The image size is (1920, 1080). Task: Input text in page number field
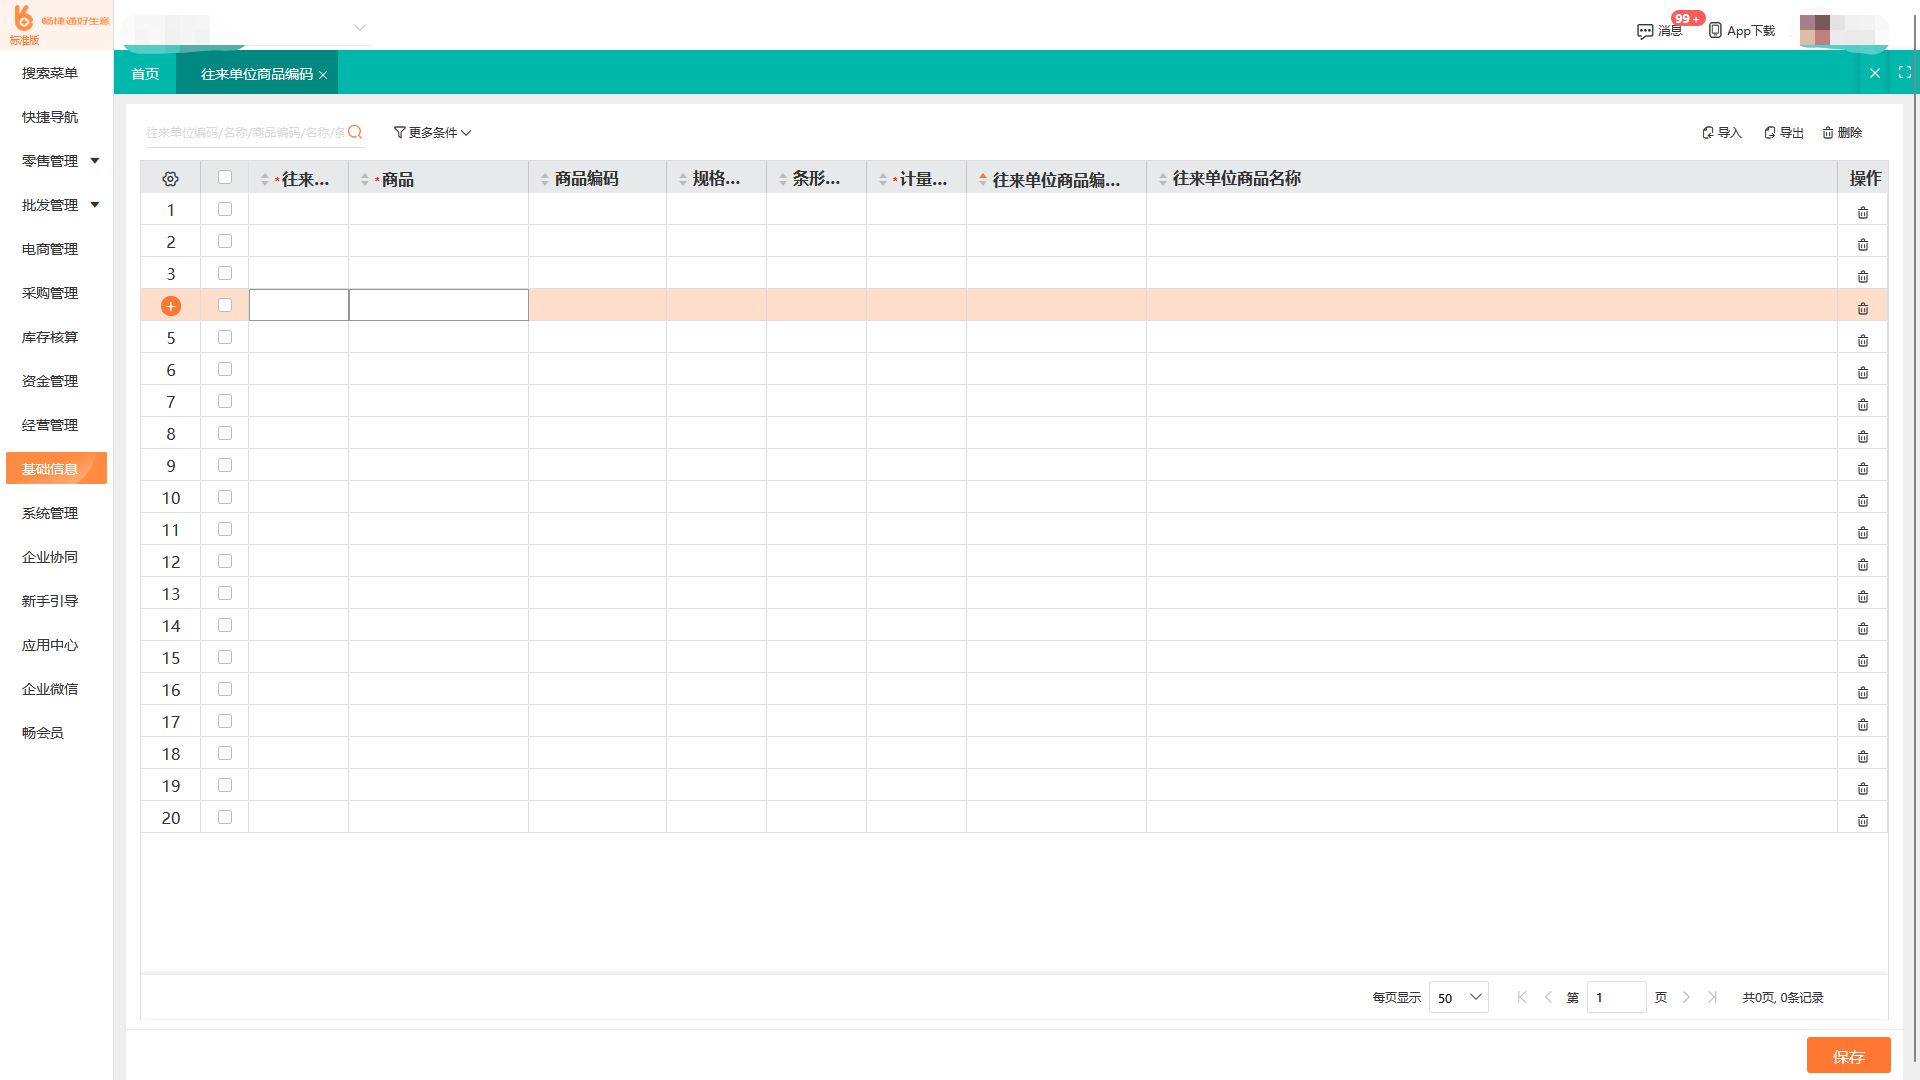[1615, 997]
